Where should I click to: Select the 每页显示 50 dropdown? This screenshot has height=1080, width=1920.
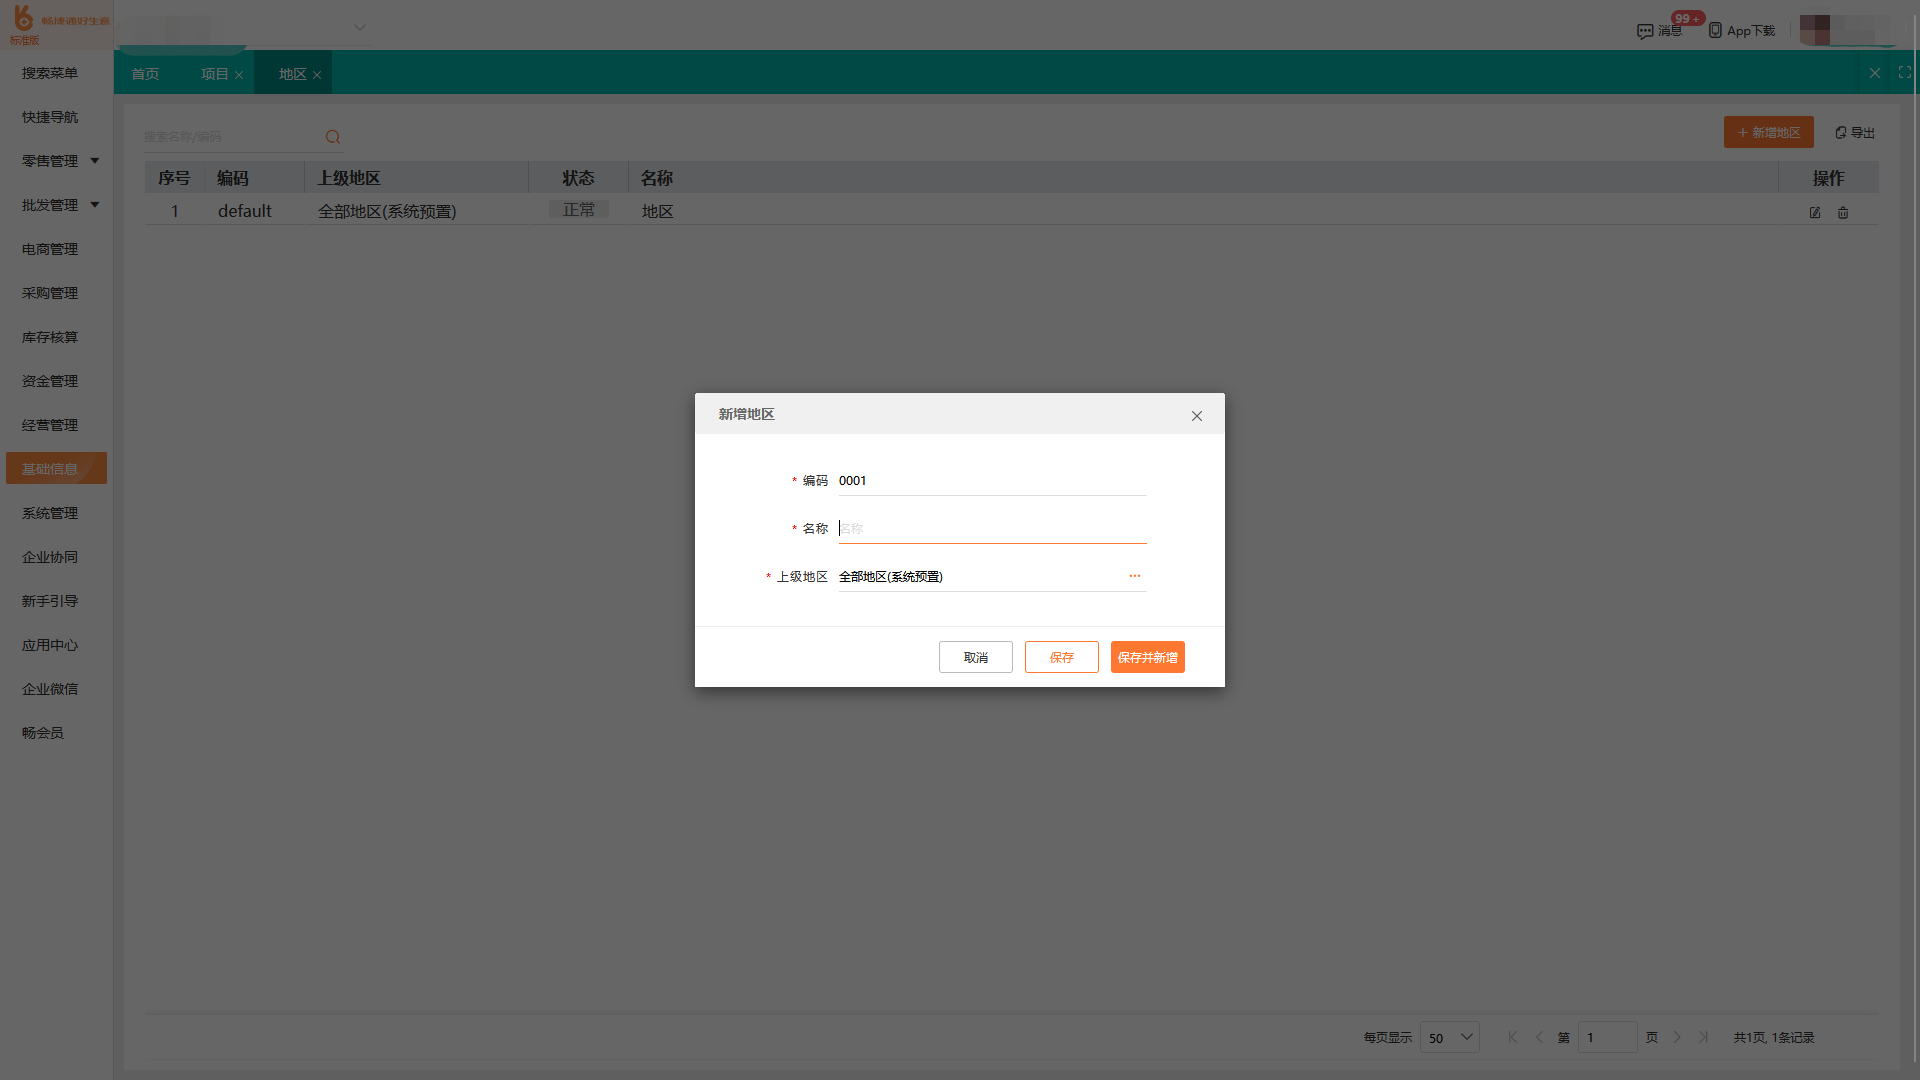(1449, 1036)
